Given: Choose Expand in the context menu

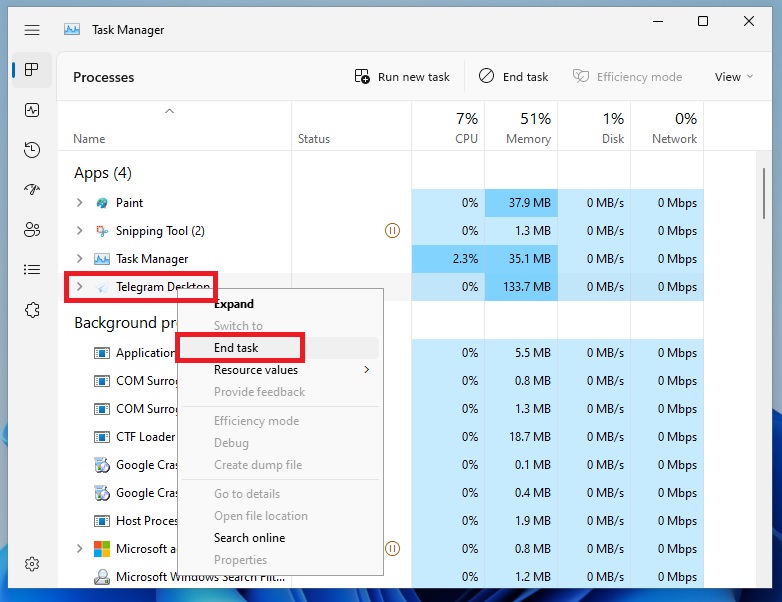Looking at the screenshot, I should click(x=280, y=304).
